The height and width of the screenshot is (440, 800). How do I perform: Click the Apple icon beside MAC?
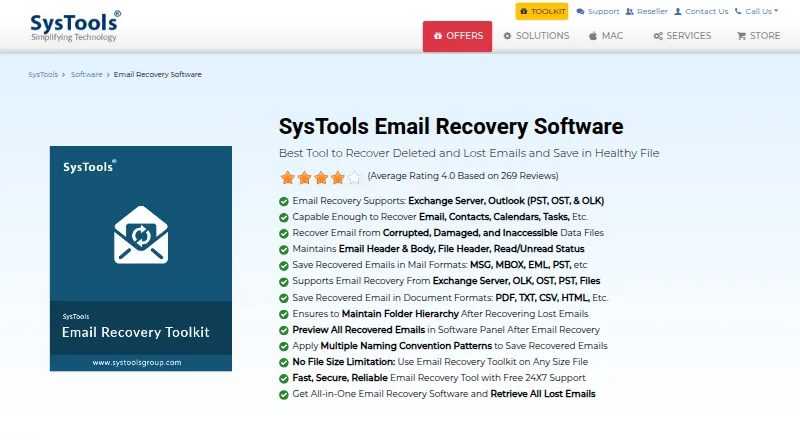point(593,36)
